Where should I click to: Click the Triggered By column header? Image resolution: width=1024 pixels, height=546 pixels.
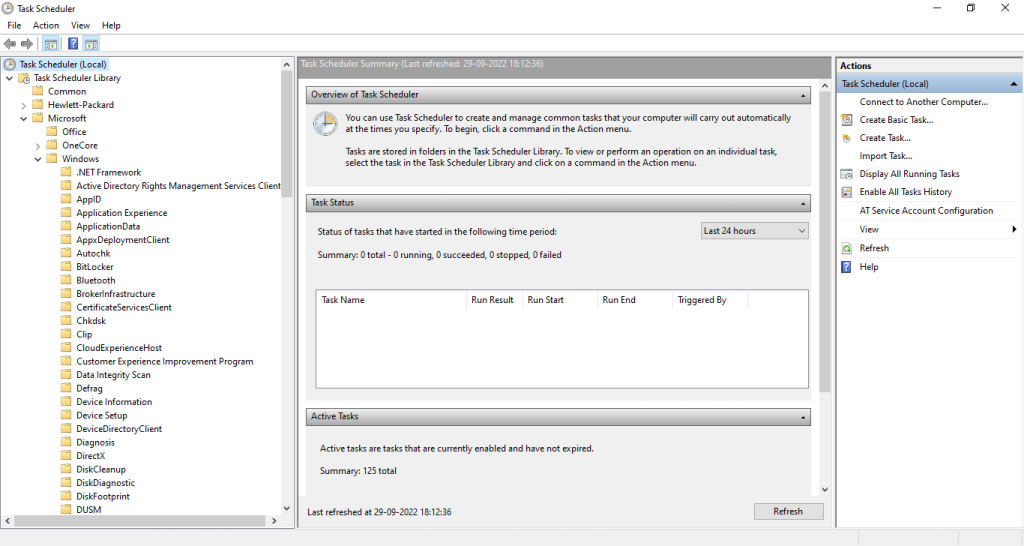point(710,300)
